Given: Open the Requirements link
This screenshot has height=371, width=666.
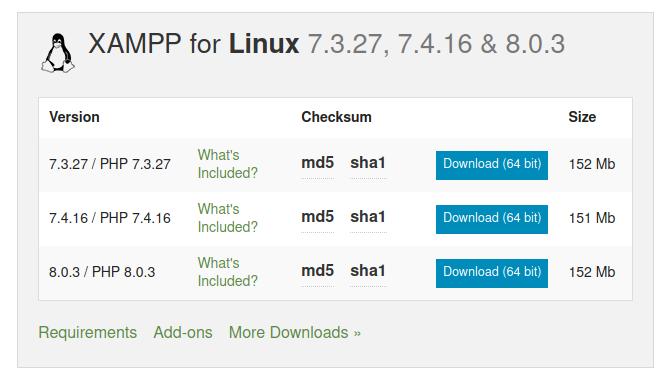Looking at the screenshot, I should coord(87,333).
